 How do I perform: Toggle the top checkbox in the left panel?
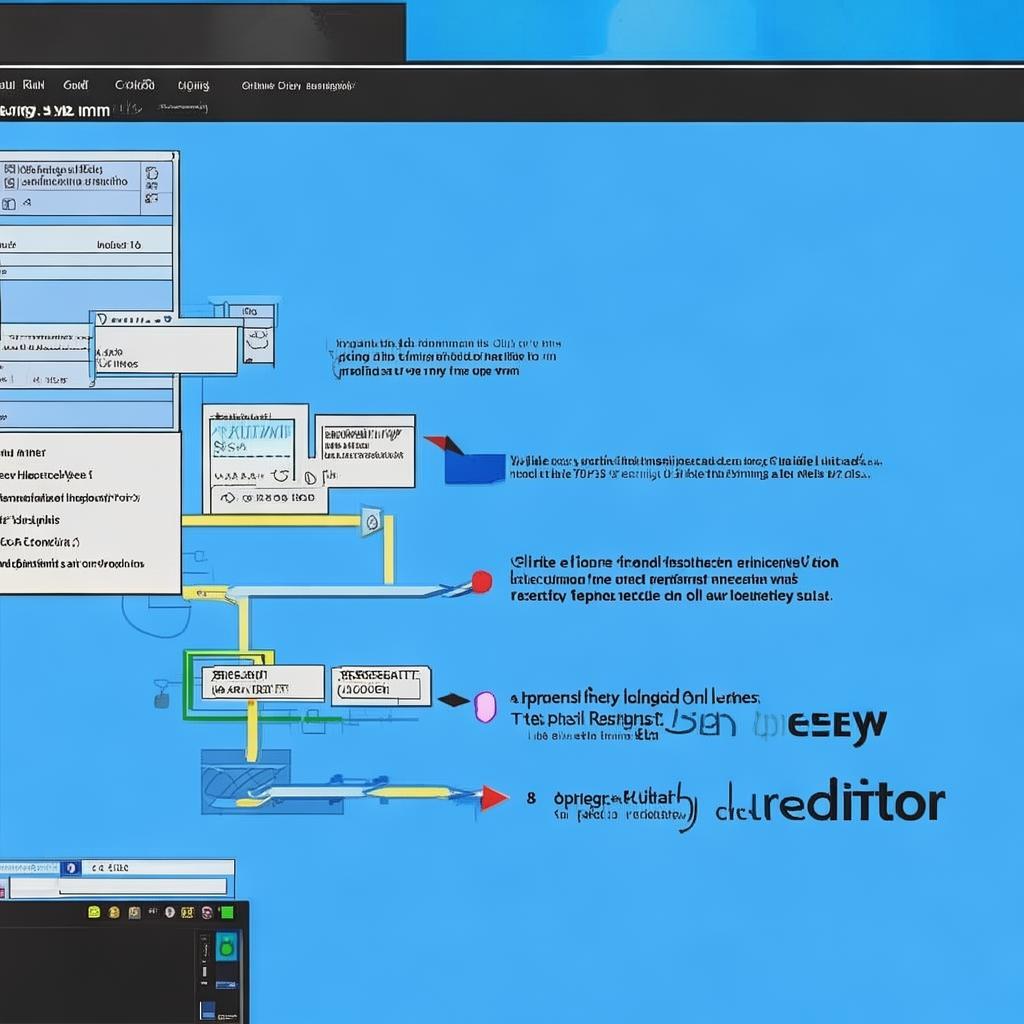9,167
